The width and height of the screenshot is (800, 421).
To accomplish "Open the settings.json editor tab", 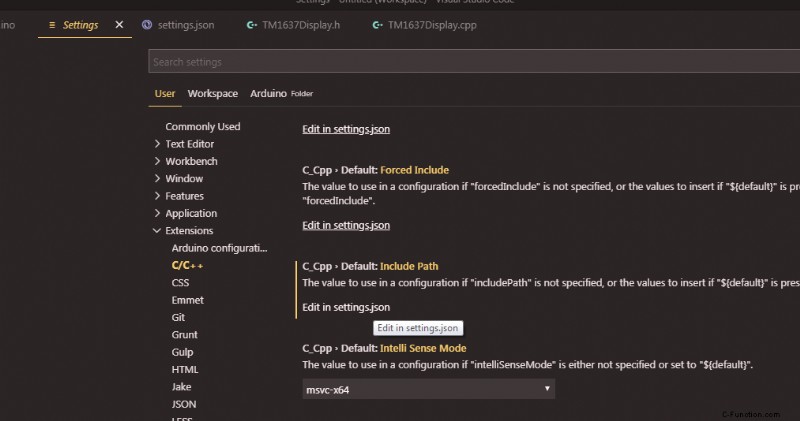I will (x=188, y=25).
